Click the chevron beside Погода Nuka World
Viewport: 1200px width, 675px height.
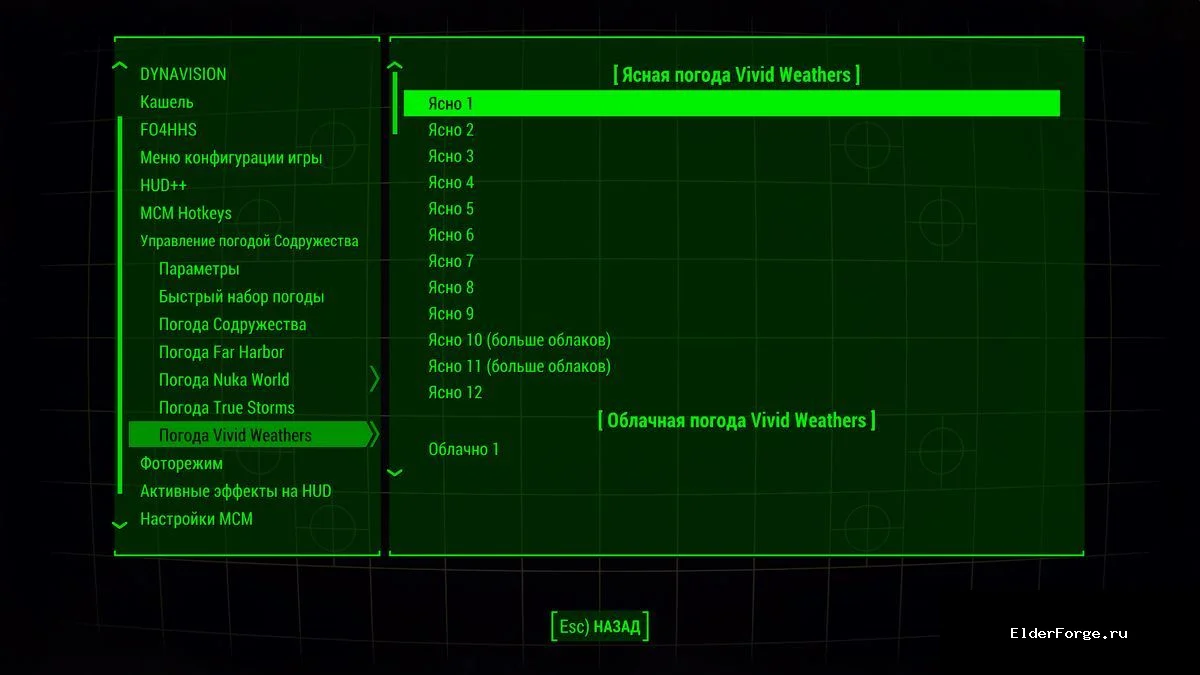tap(373, 379)
